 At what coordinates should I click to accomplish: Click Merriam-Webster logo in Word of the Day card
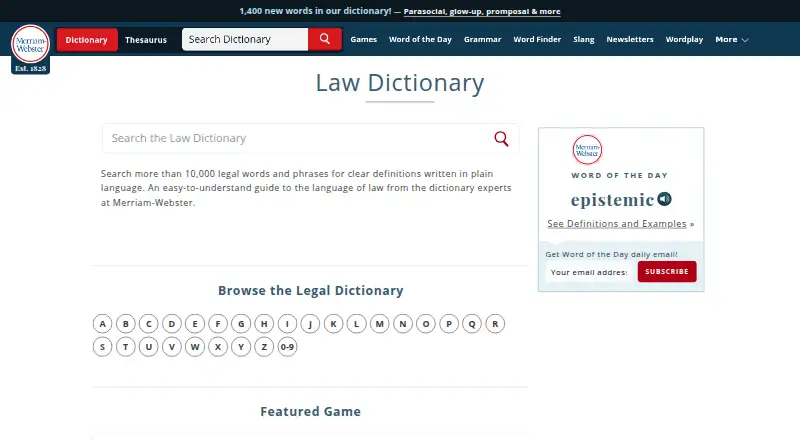tap(587, 150)
